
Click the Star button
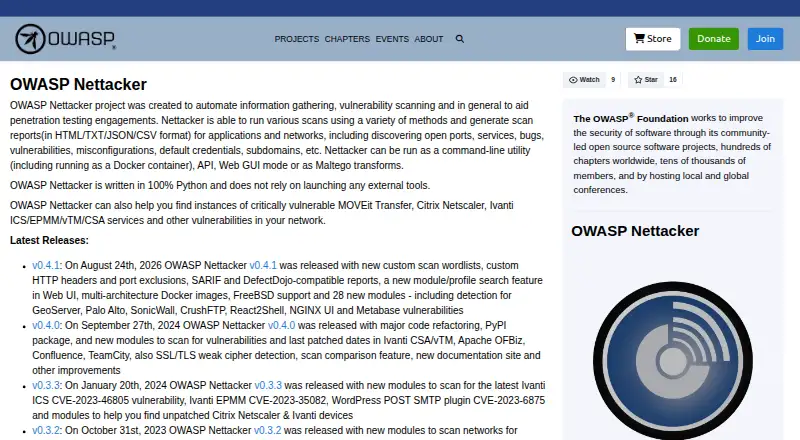point(645,80)
